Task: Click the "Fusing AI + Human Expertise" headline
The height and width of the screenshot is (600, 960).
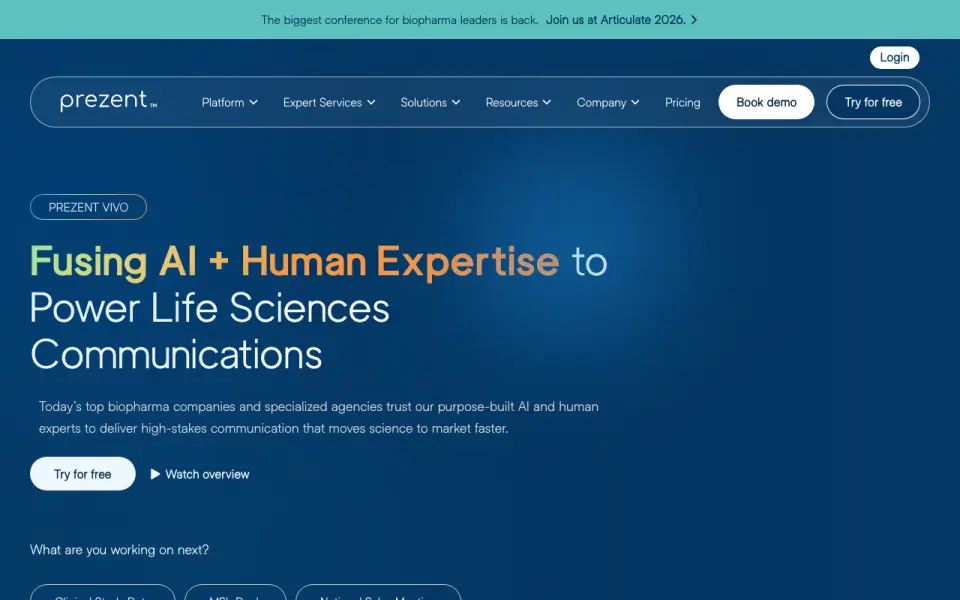Action: (x=294, y=261)
